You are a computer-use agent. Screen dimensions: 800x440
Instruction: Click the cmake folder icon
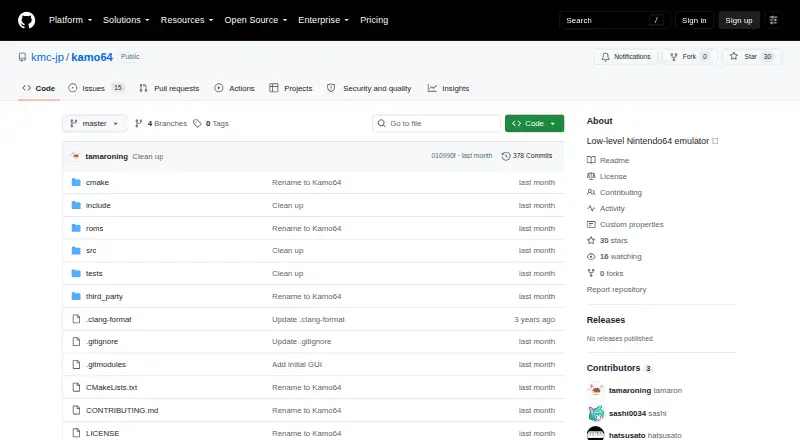76,182
